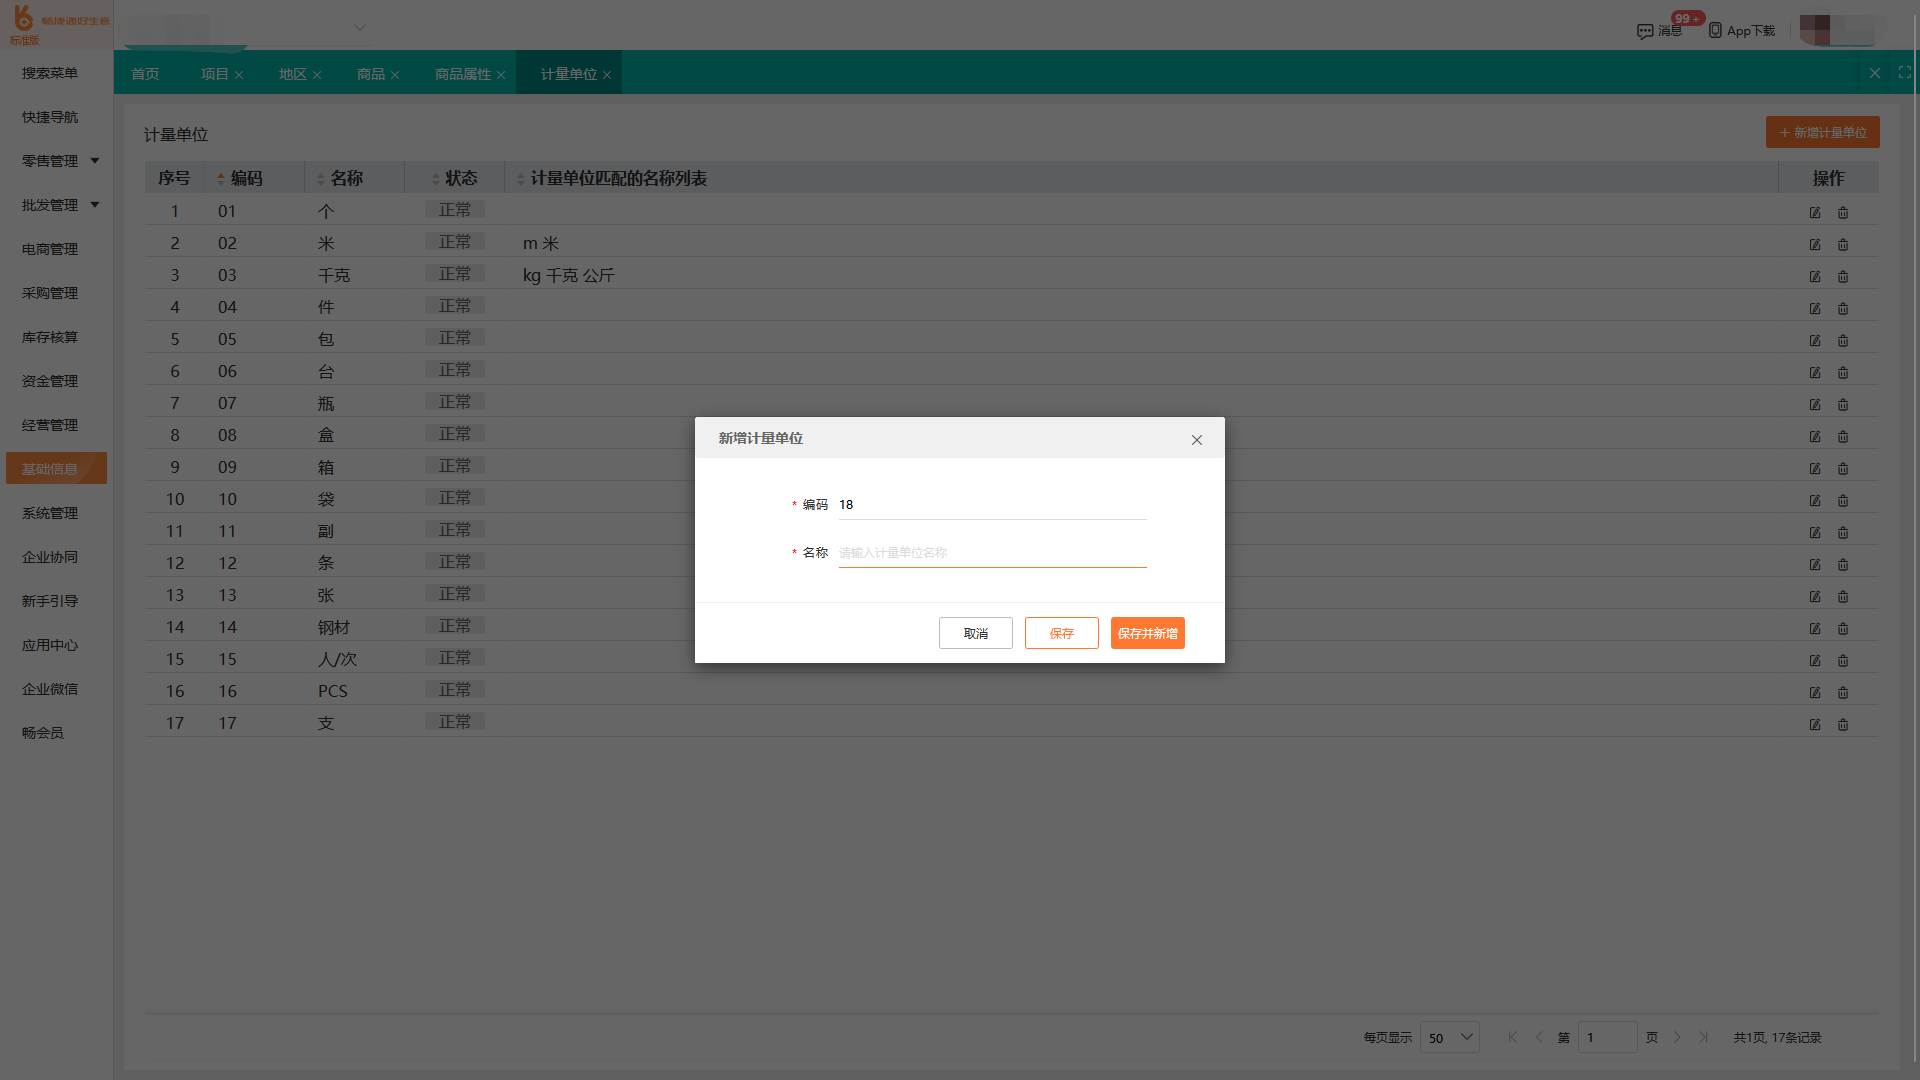Click 保存并新增 button in dialog
This screenshot has width=1920, height=1080.
pyautogui.click(x=1147, y=633)
